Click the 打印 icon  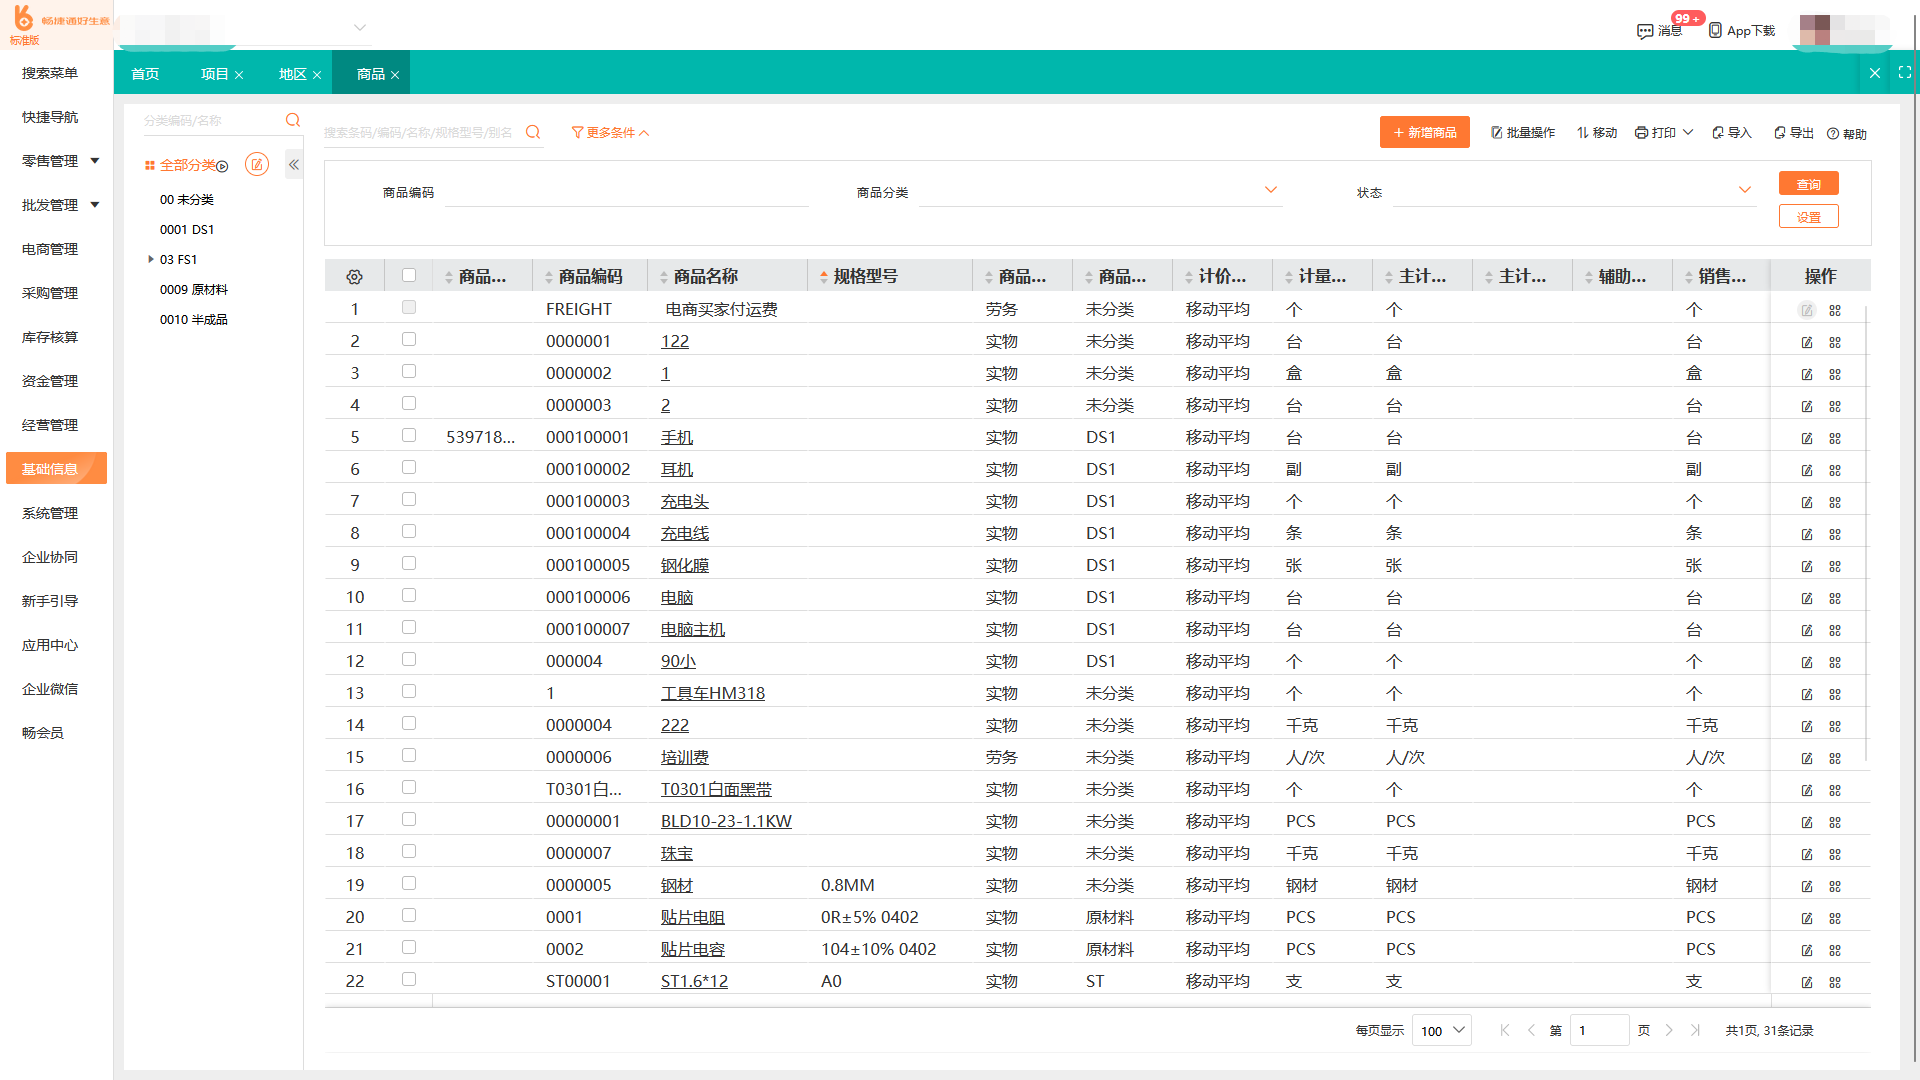(x=1642, y=132)
